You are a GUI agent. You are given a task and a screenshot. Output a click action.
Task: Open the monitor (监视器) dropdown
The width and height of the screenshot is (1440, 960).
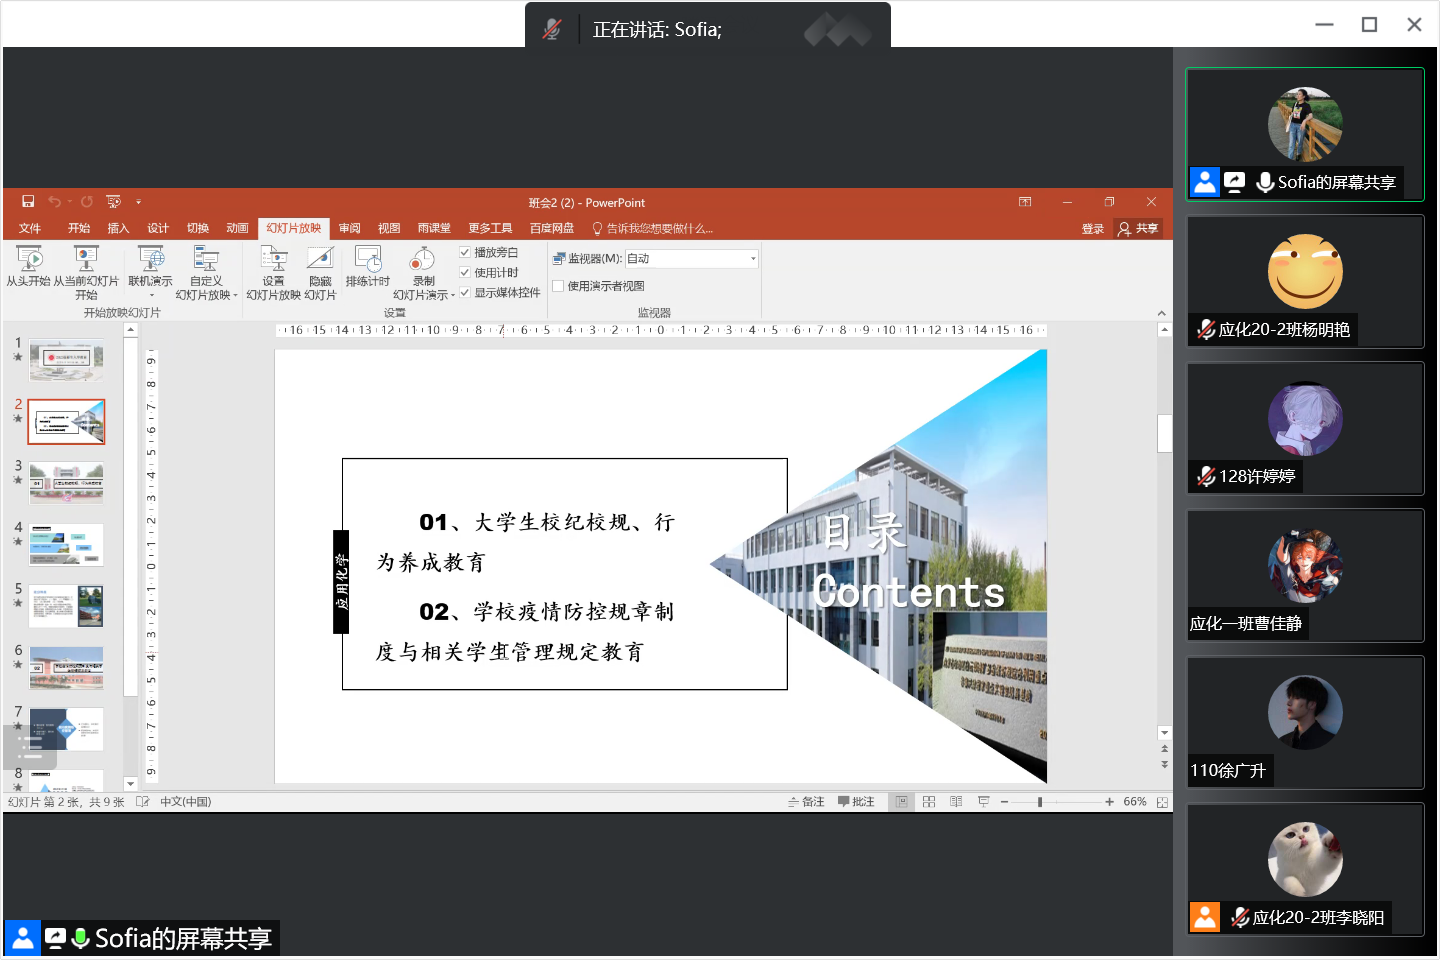coord(753,259)
